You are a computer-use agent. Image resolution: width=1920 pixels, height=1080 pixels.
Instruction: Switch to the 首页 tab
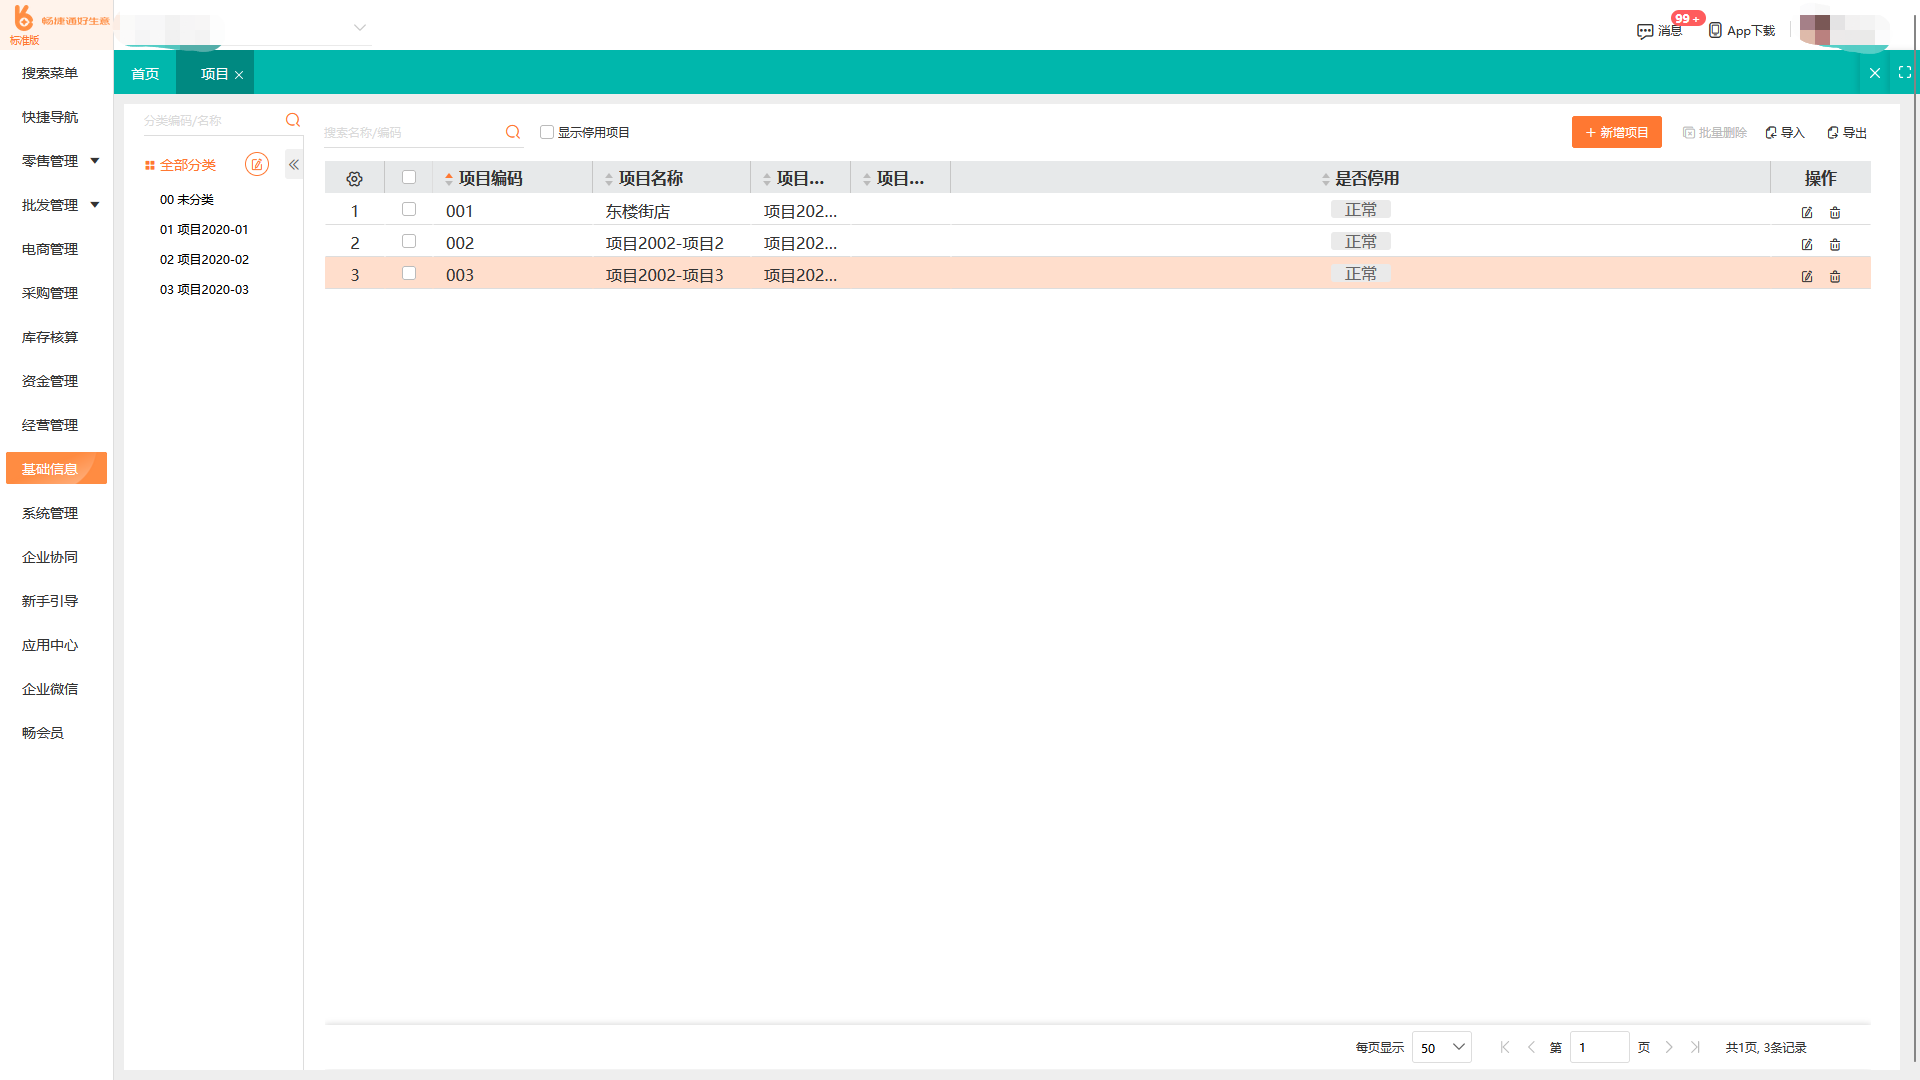146,73
